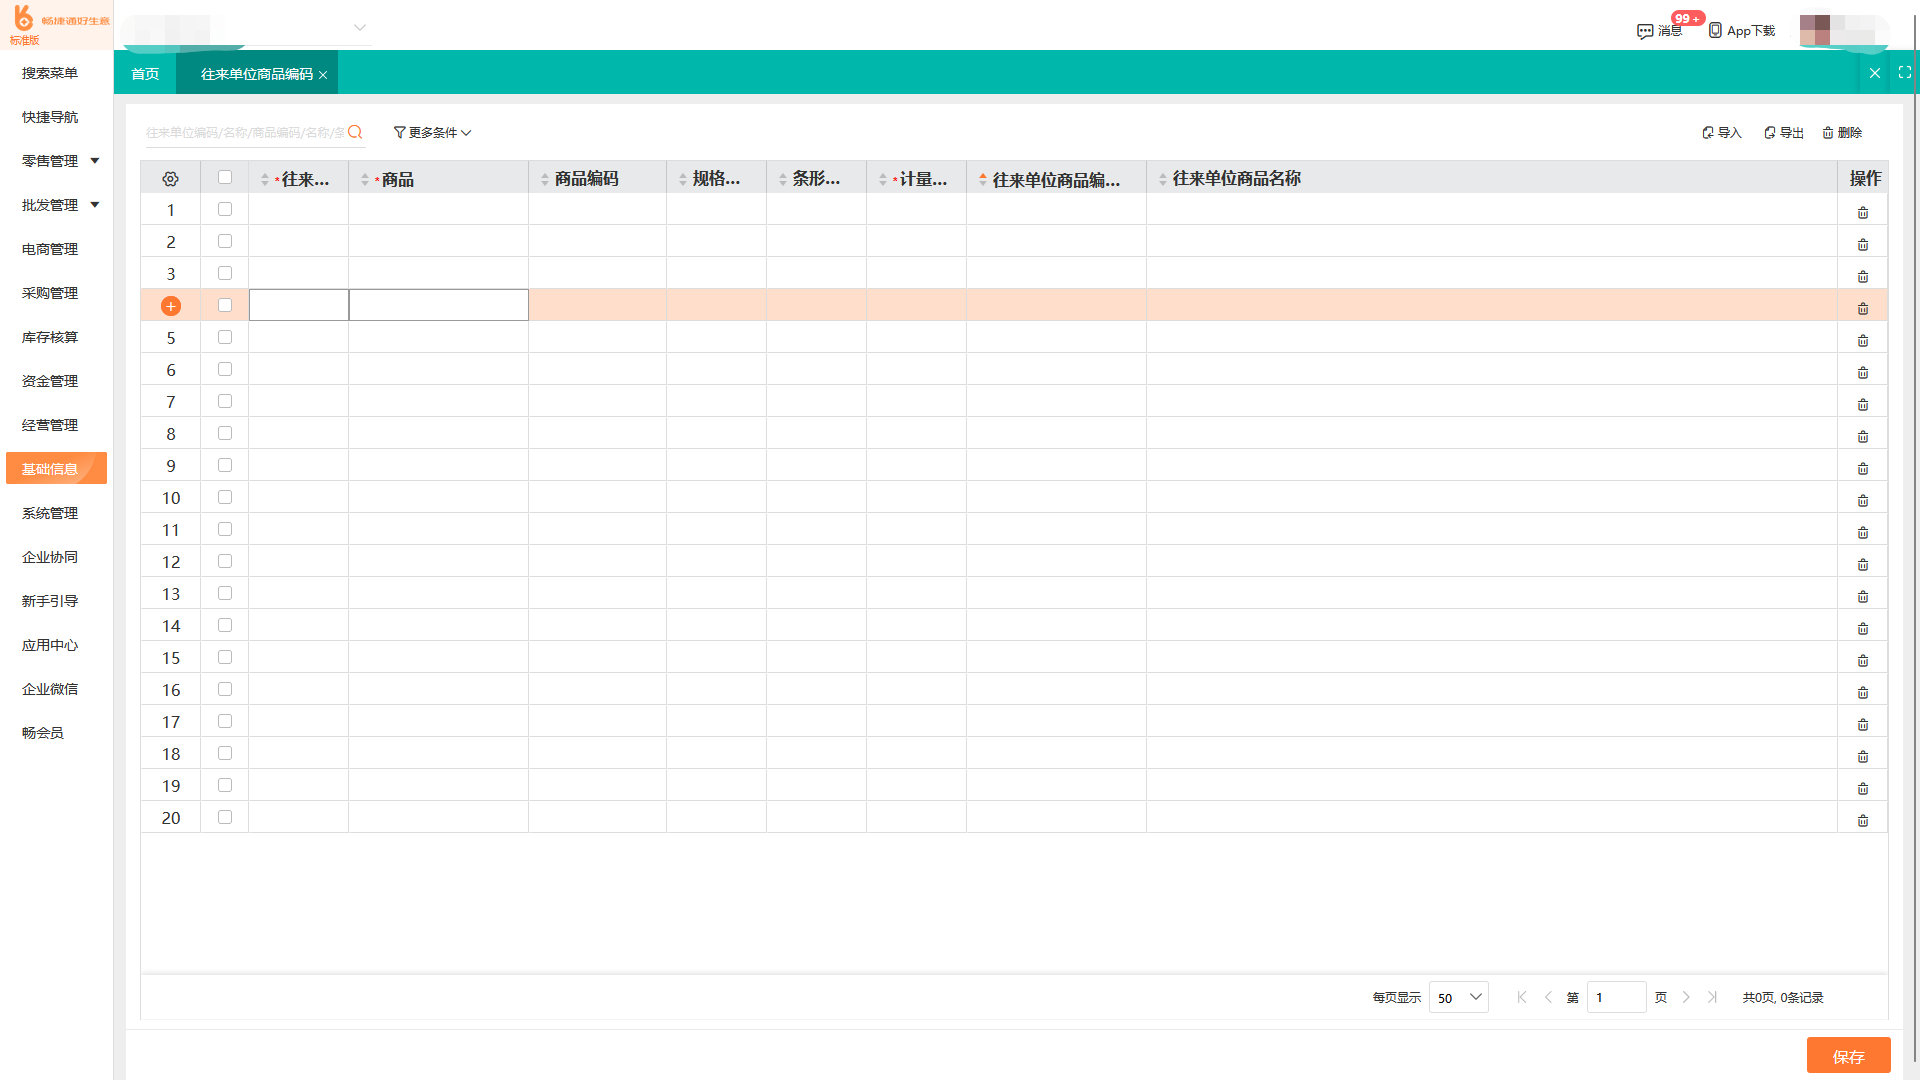The image size is (1920, 1080).
Task: Open 首页 home tab
Action: coord(144,74)
